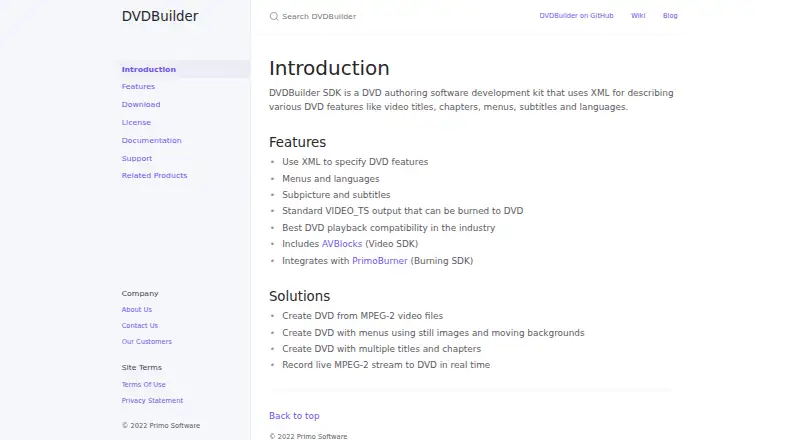Click the sidebar '© 2022 Primo Software' text
This screenshot has width=800, height=440.
[161, 426]
